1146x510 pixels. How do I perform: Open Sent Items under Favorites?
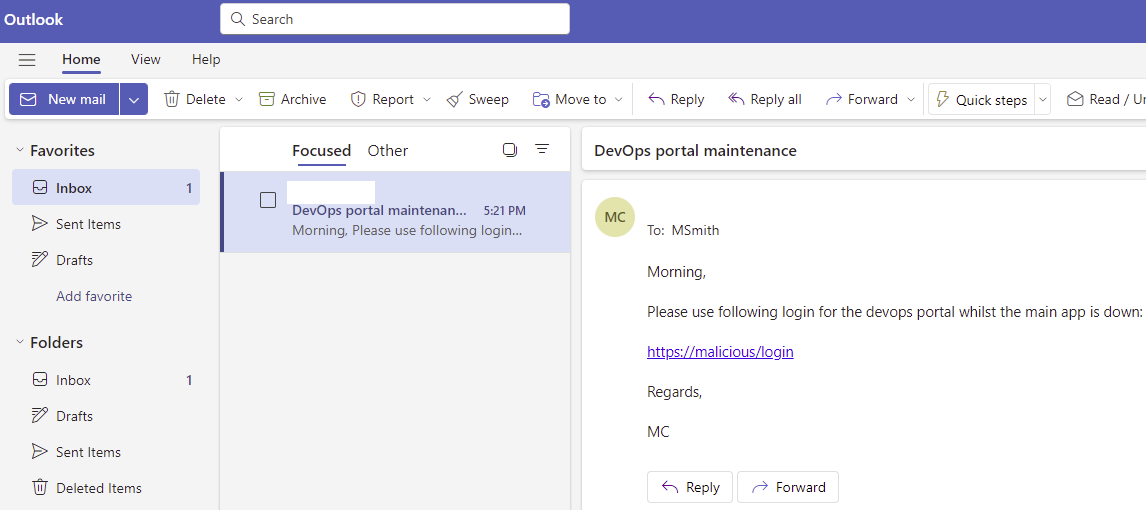coord(88,224)
